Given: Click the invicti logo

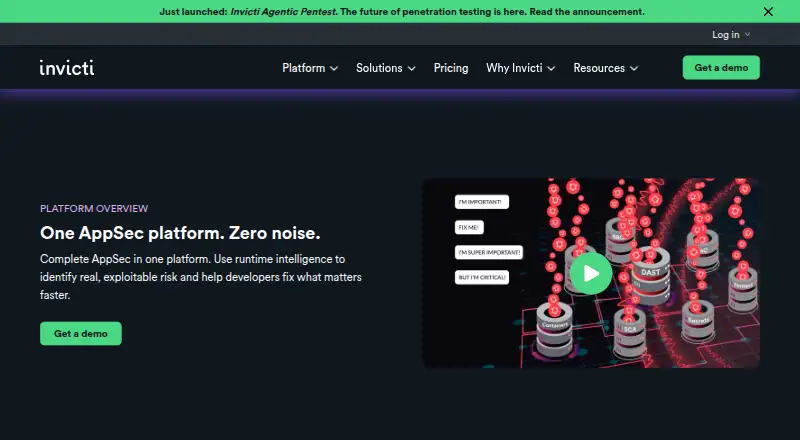Looking at the screenshot, I should pyautogui.click(x=67, y=67).
